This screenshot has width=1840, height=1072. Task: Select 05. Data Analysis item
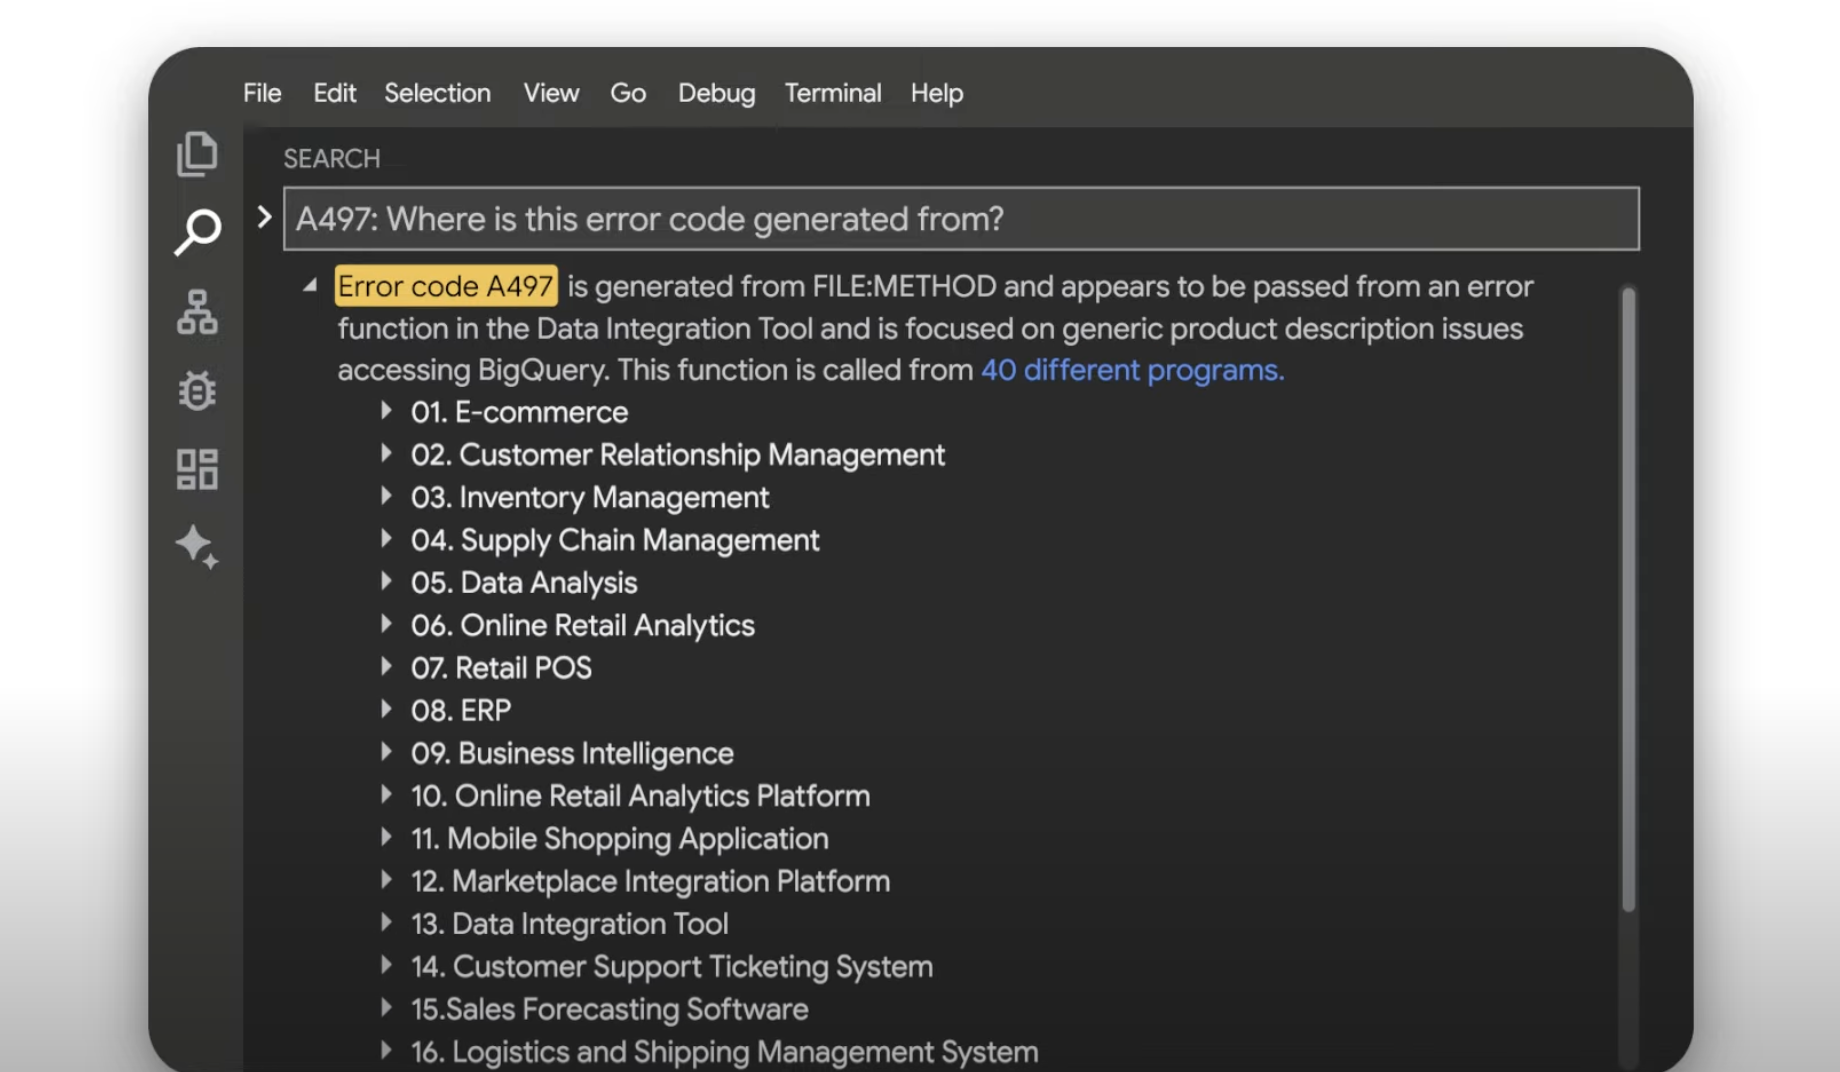(523, 582)
